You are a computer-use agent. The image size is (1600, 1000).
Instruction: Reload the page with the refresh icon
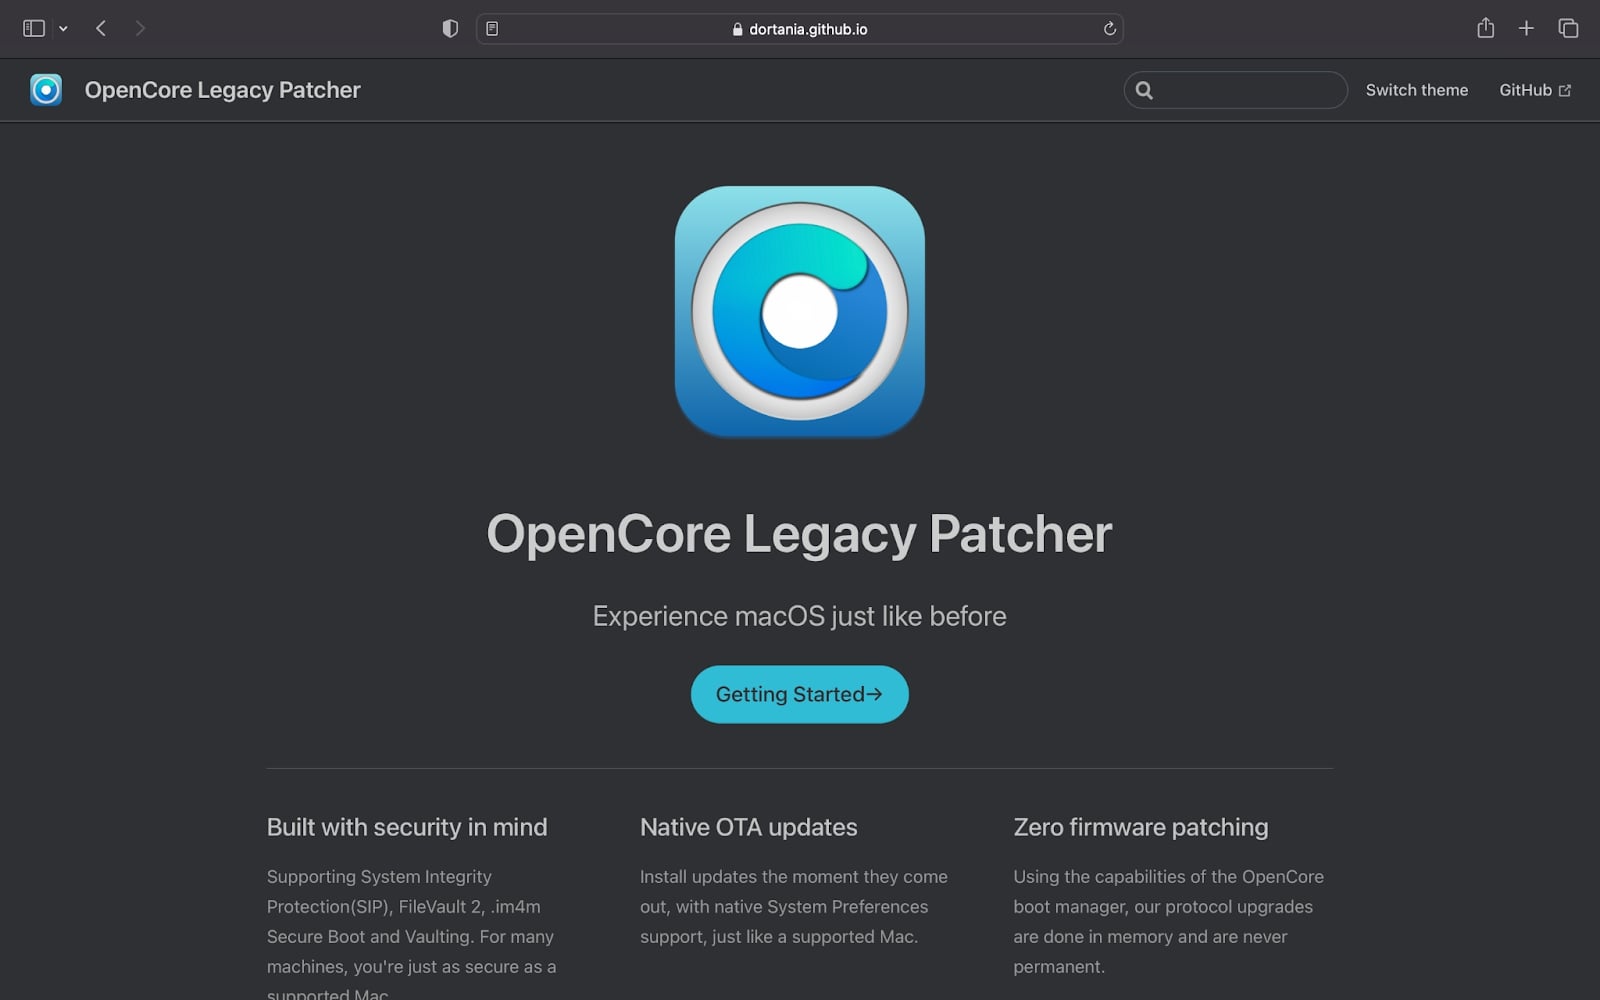(x=1109, y=29)
